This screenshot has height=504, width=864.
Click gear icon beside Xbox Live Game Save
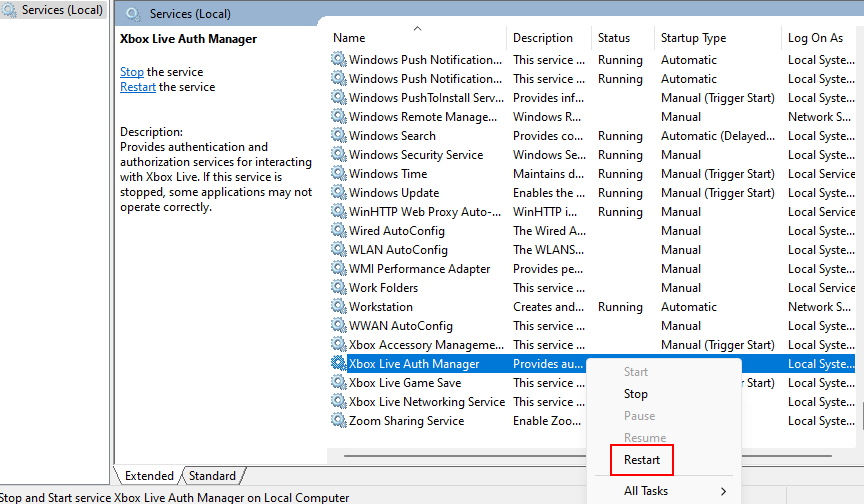[338, 382]
